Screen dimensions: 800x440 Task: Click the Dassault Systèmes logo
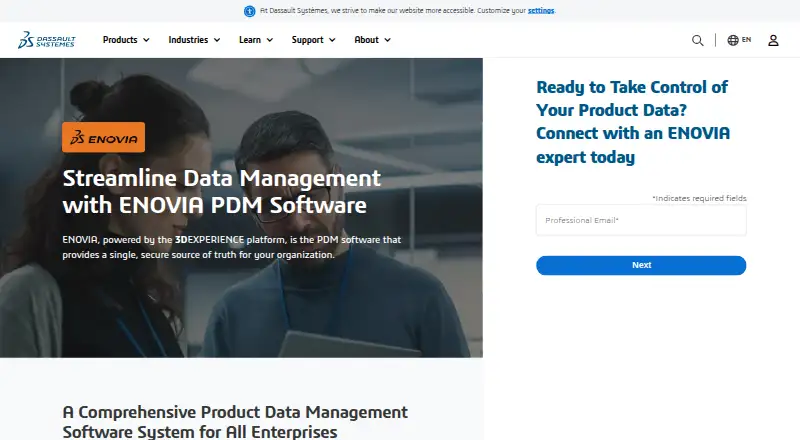pyautogui.click(x=46, y=40)
